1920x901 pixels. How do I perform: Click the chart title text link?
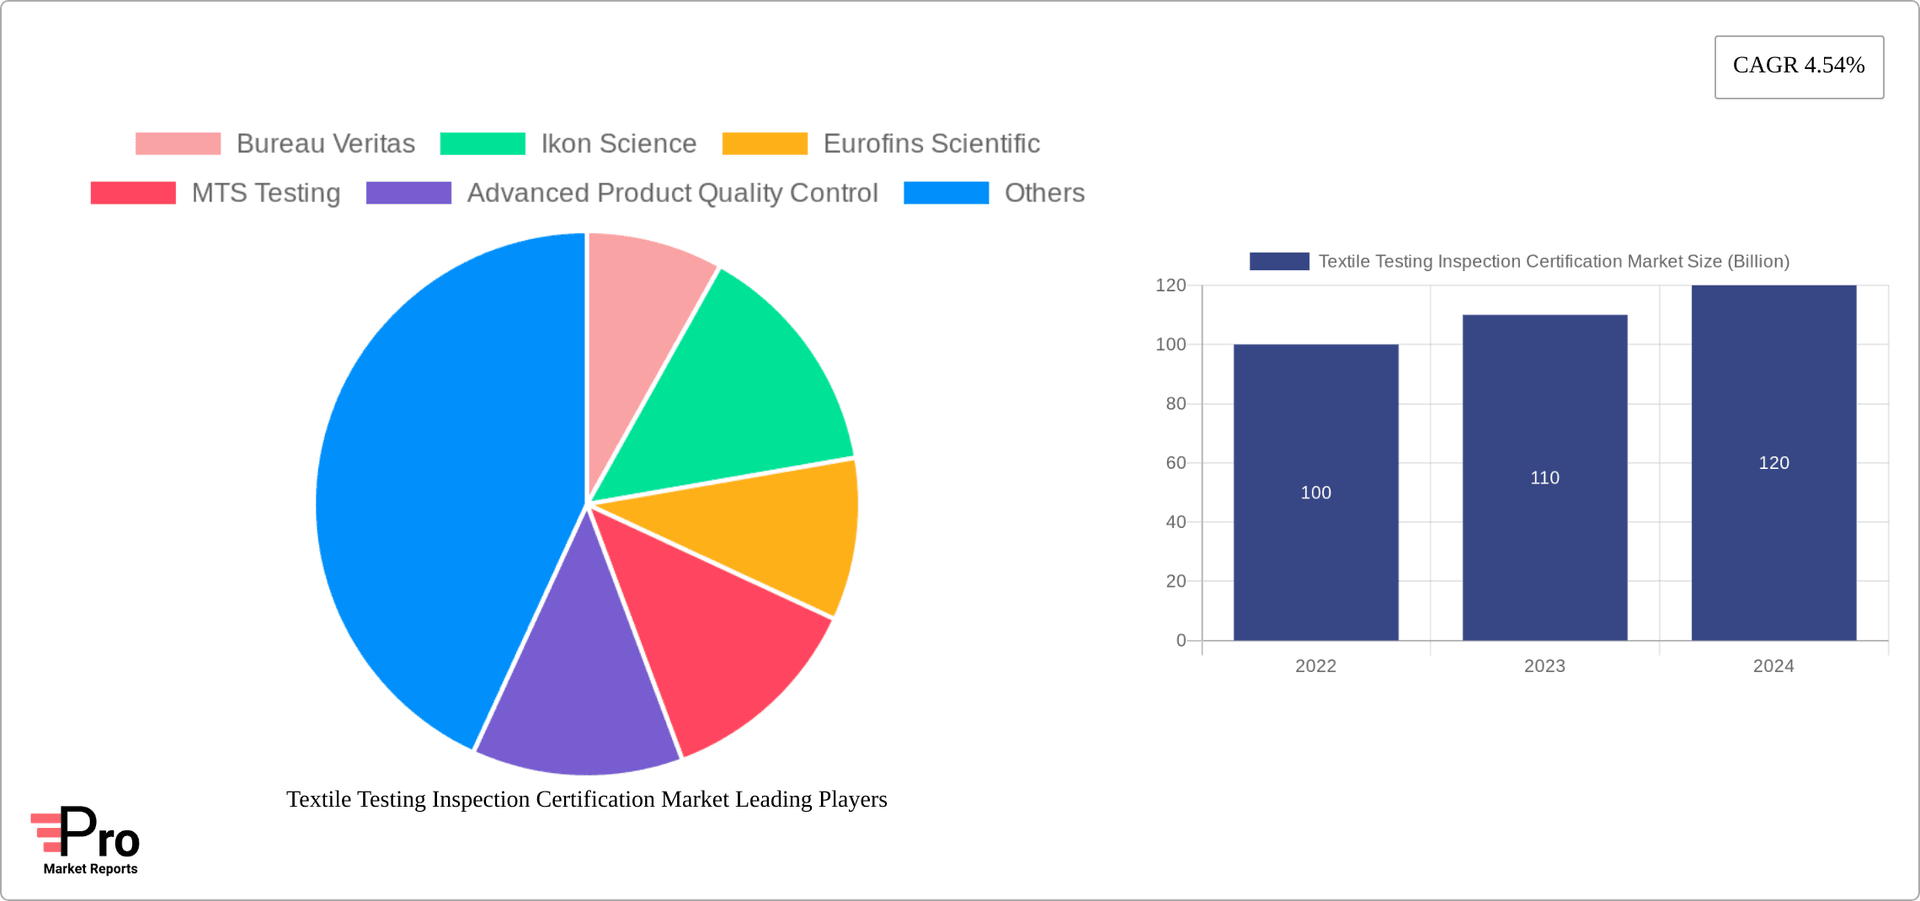(x=587, y=799)
